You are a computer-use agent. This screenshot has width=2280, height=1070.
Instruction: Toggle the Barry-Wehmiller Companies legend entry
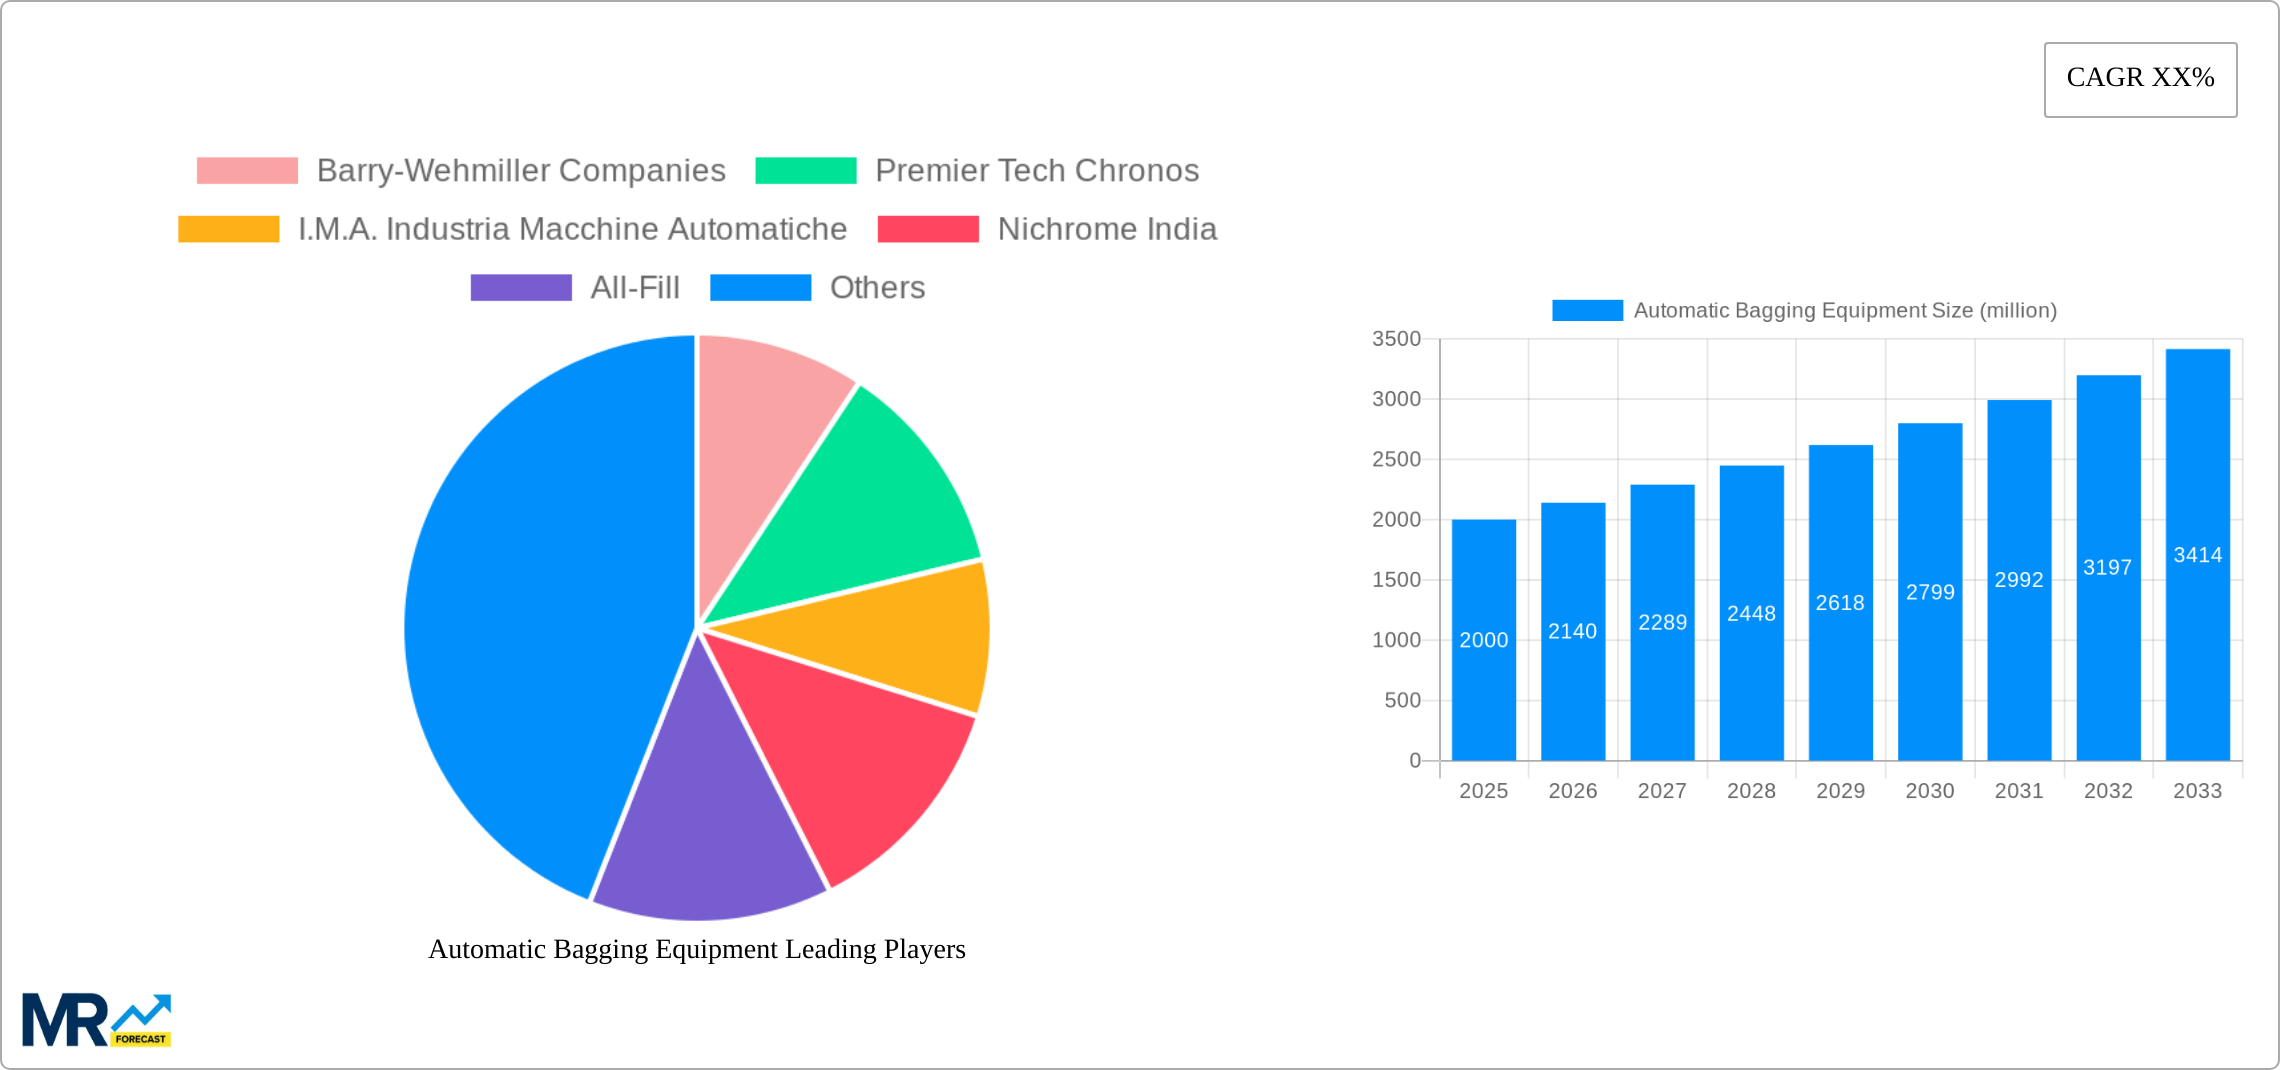pyautogui.click(x=521, y=169)
